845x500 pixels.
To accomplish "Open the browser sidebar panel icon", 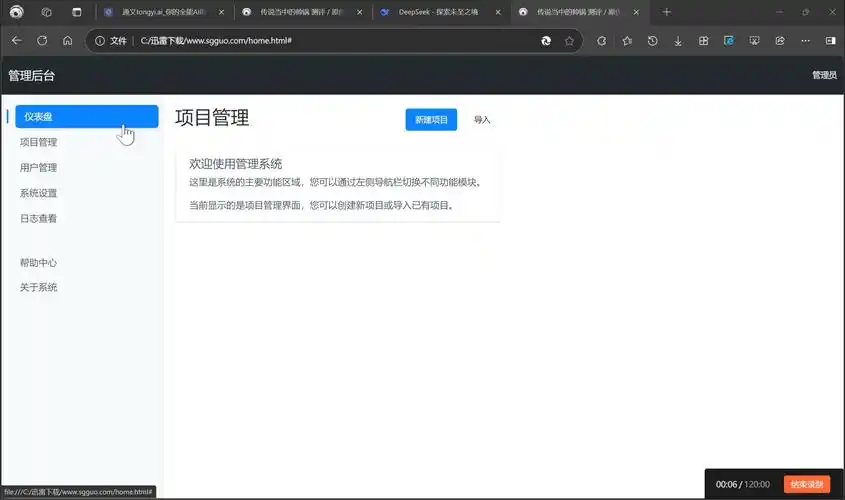I will tap(830, 41).
